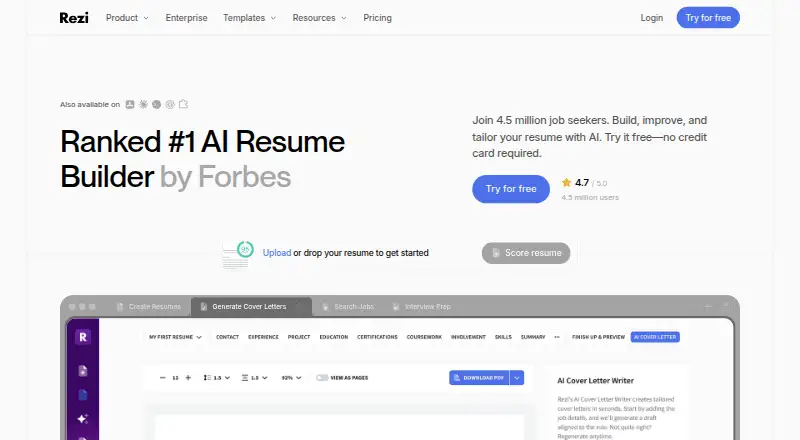Click the blue document icon in the purple sidebar
This screenshot has height=440, width=800.
point(83,395)
